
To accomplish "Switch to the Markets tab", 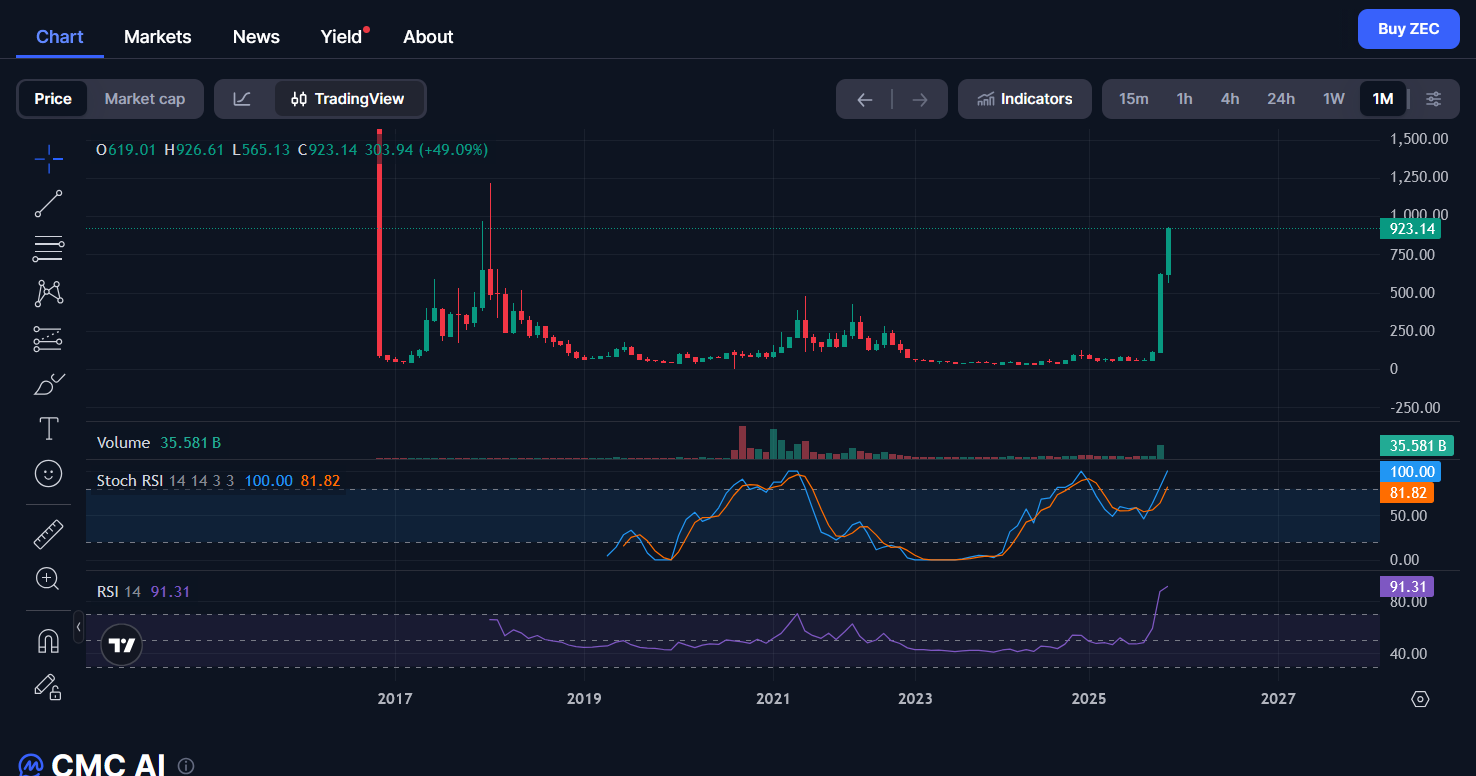I will pos(157,36).
